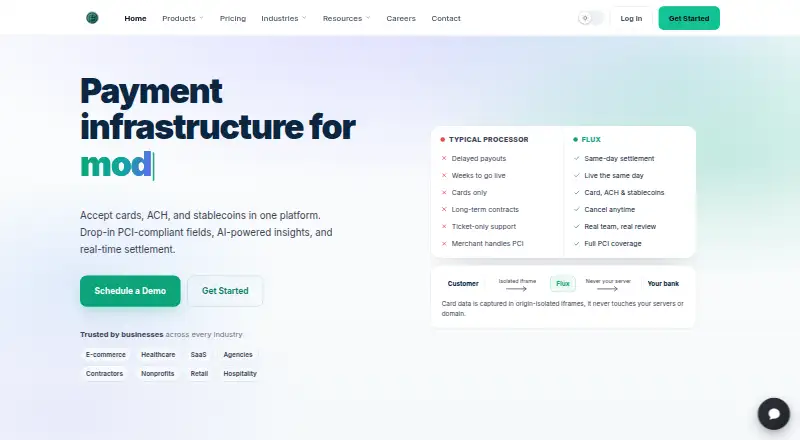Expand the Industries dropdown menu

click(284, 18)
